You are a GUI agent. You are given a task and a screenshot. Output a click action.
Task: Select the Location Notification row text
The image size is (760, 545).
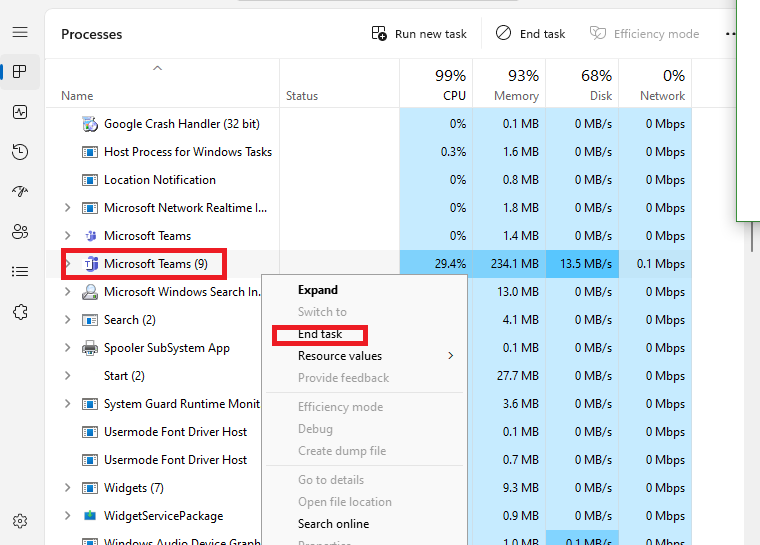click(160, 180)
